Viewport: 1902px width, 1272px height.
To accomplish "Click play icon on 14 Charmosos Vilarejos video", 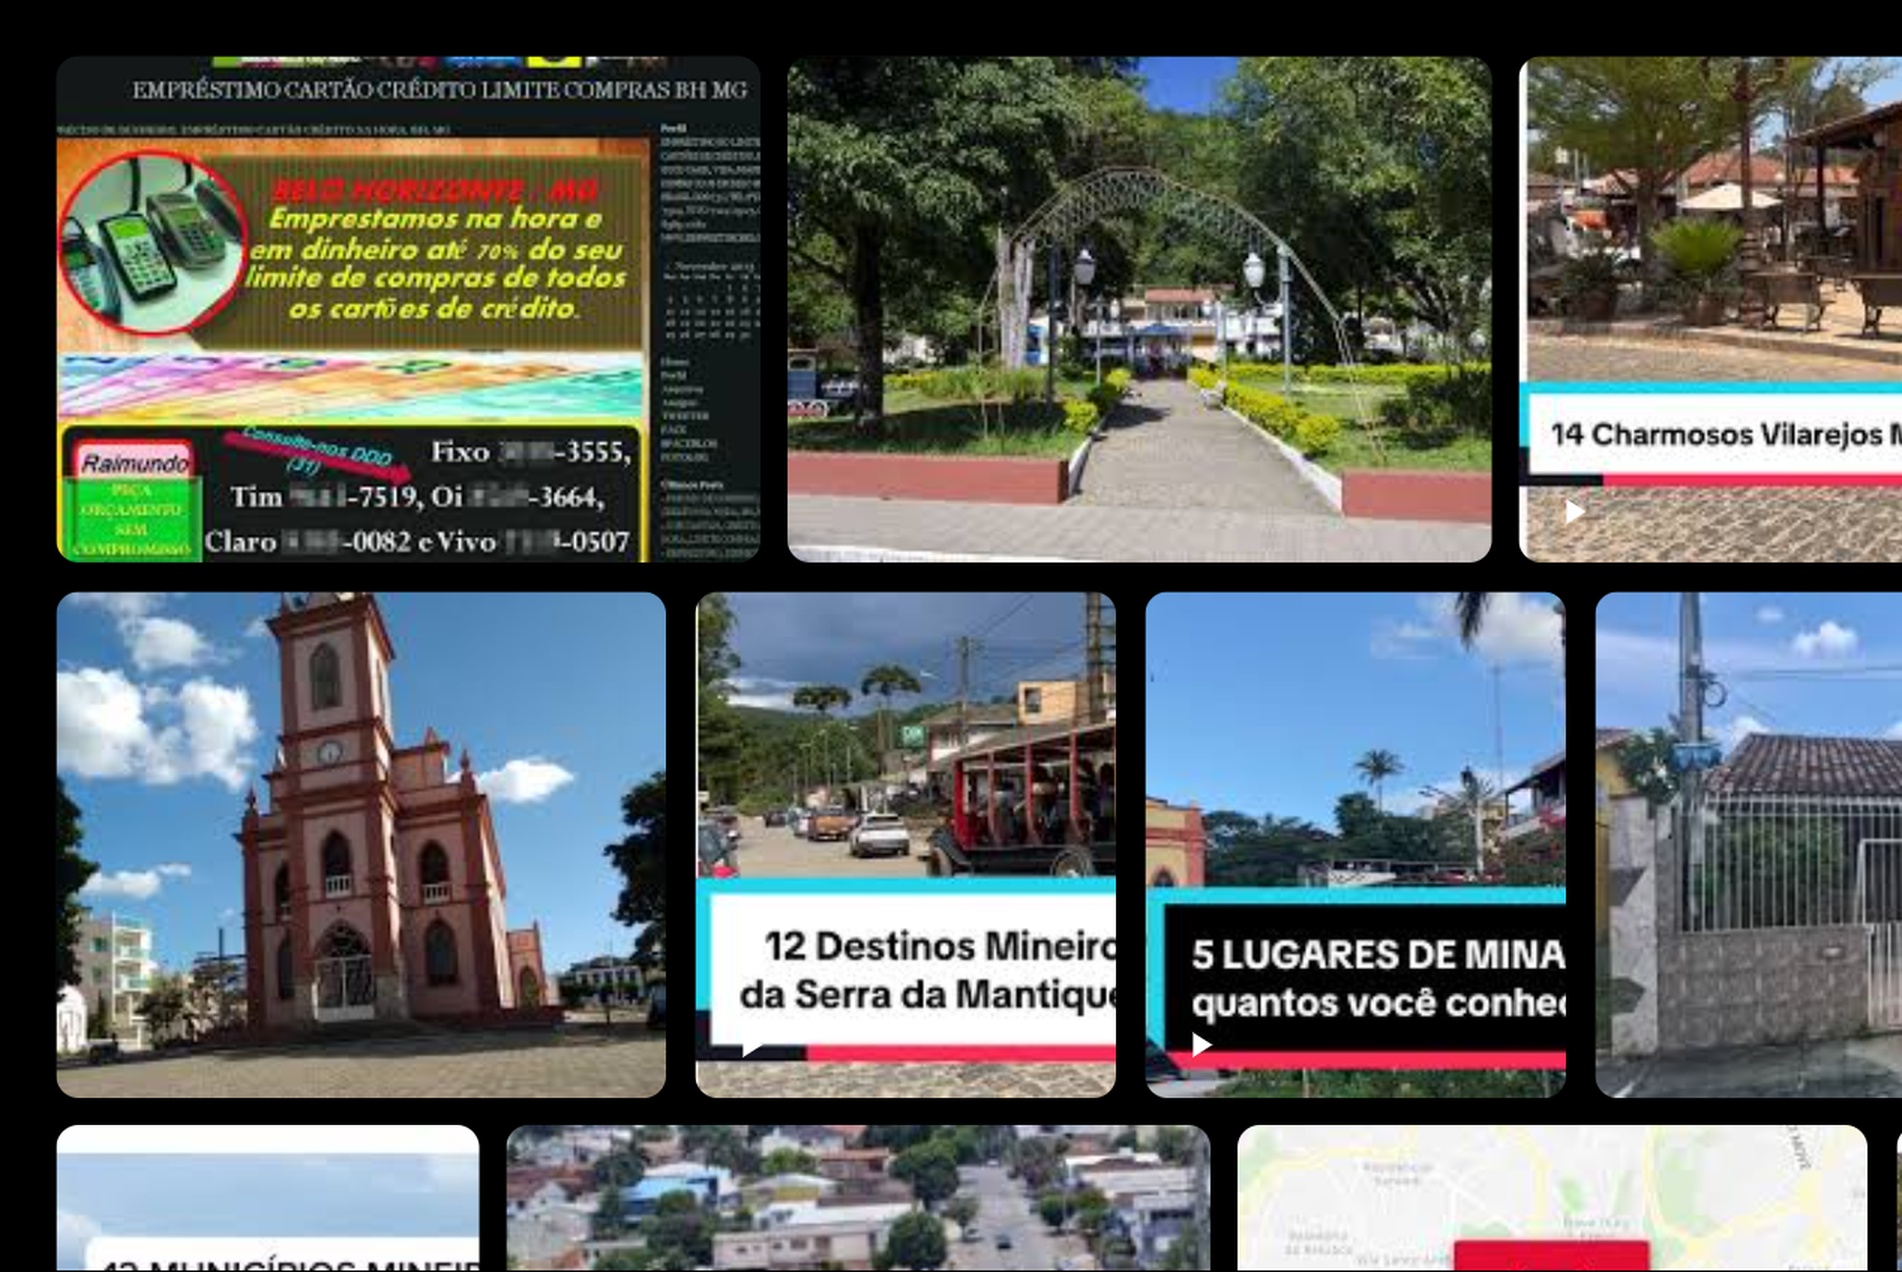I will tap(1574, 512).
